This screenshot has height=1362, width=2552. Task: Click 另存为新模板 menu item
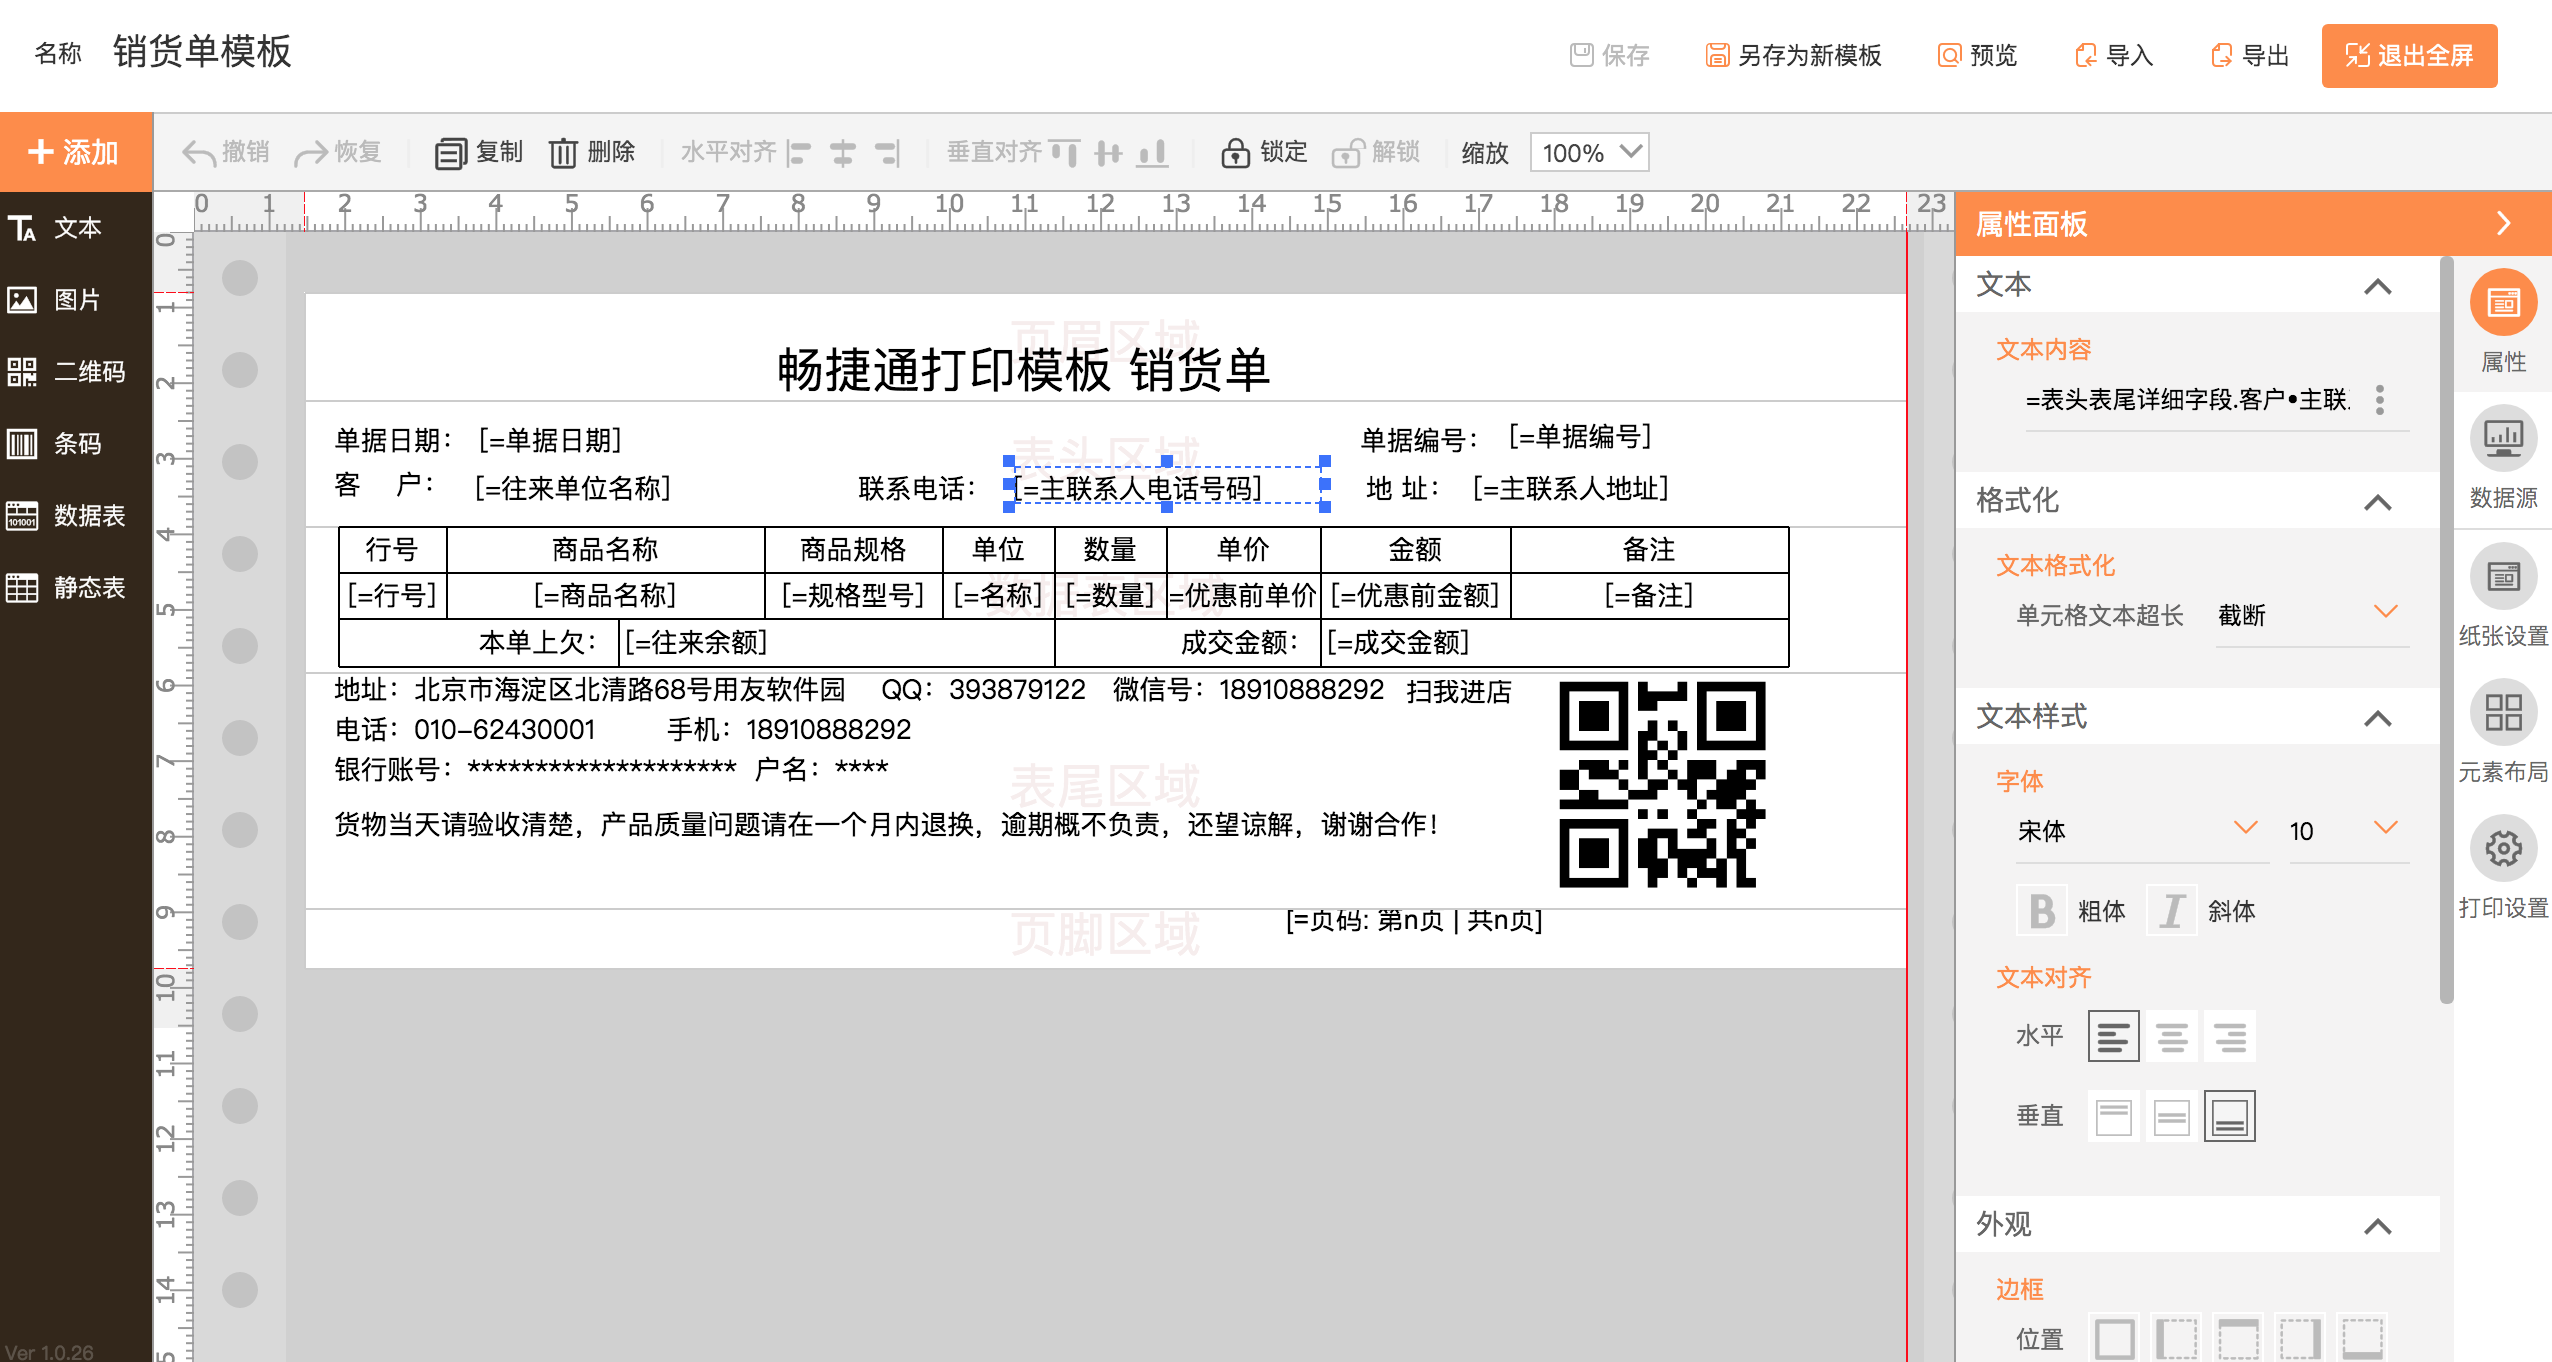(x=1794, y=52)
